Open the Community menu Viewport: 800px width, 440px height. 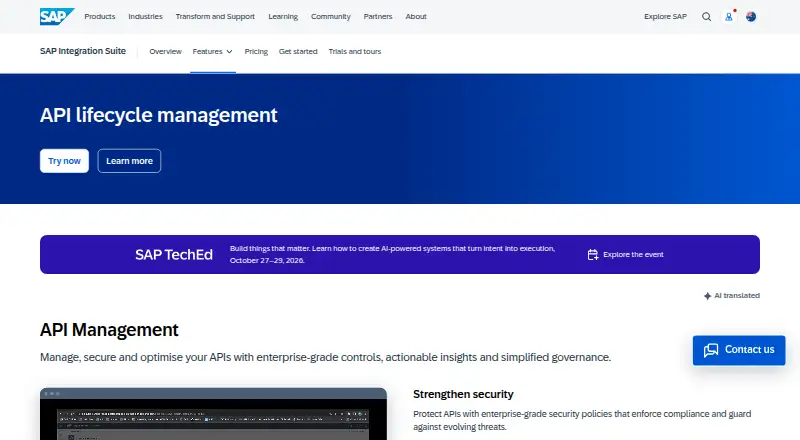[331, 16]
